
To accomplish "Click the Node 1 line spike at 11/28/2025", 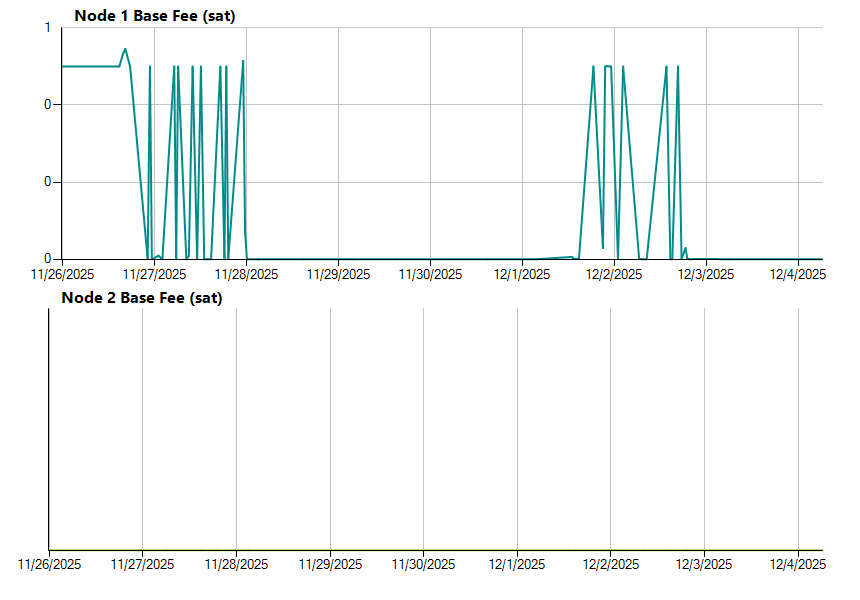I will (x=243, y=61).
